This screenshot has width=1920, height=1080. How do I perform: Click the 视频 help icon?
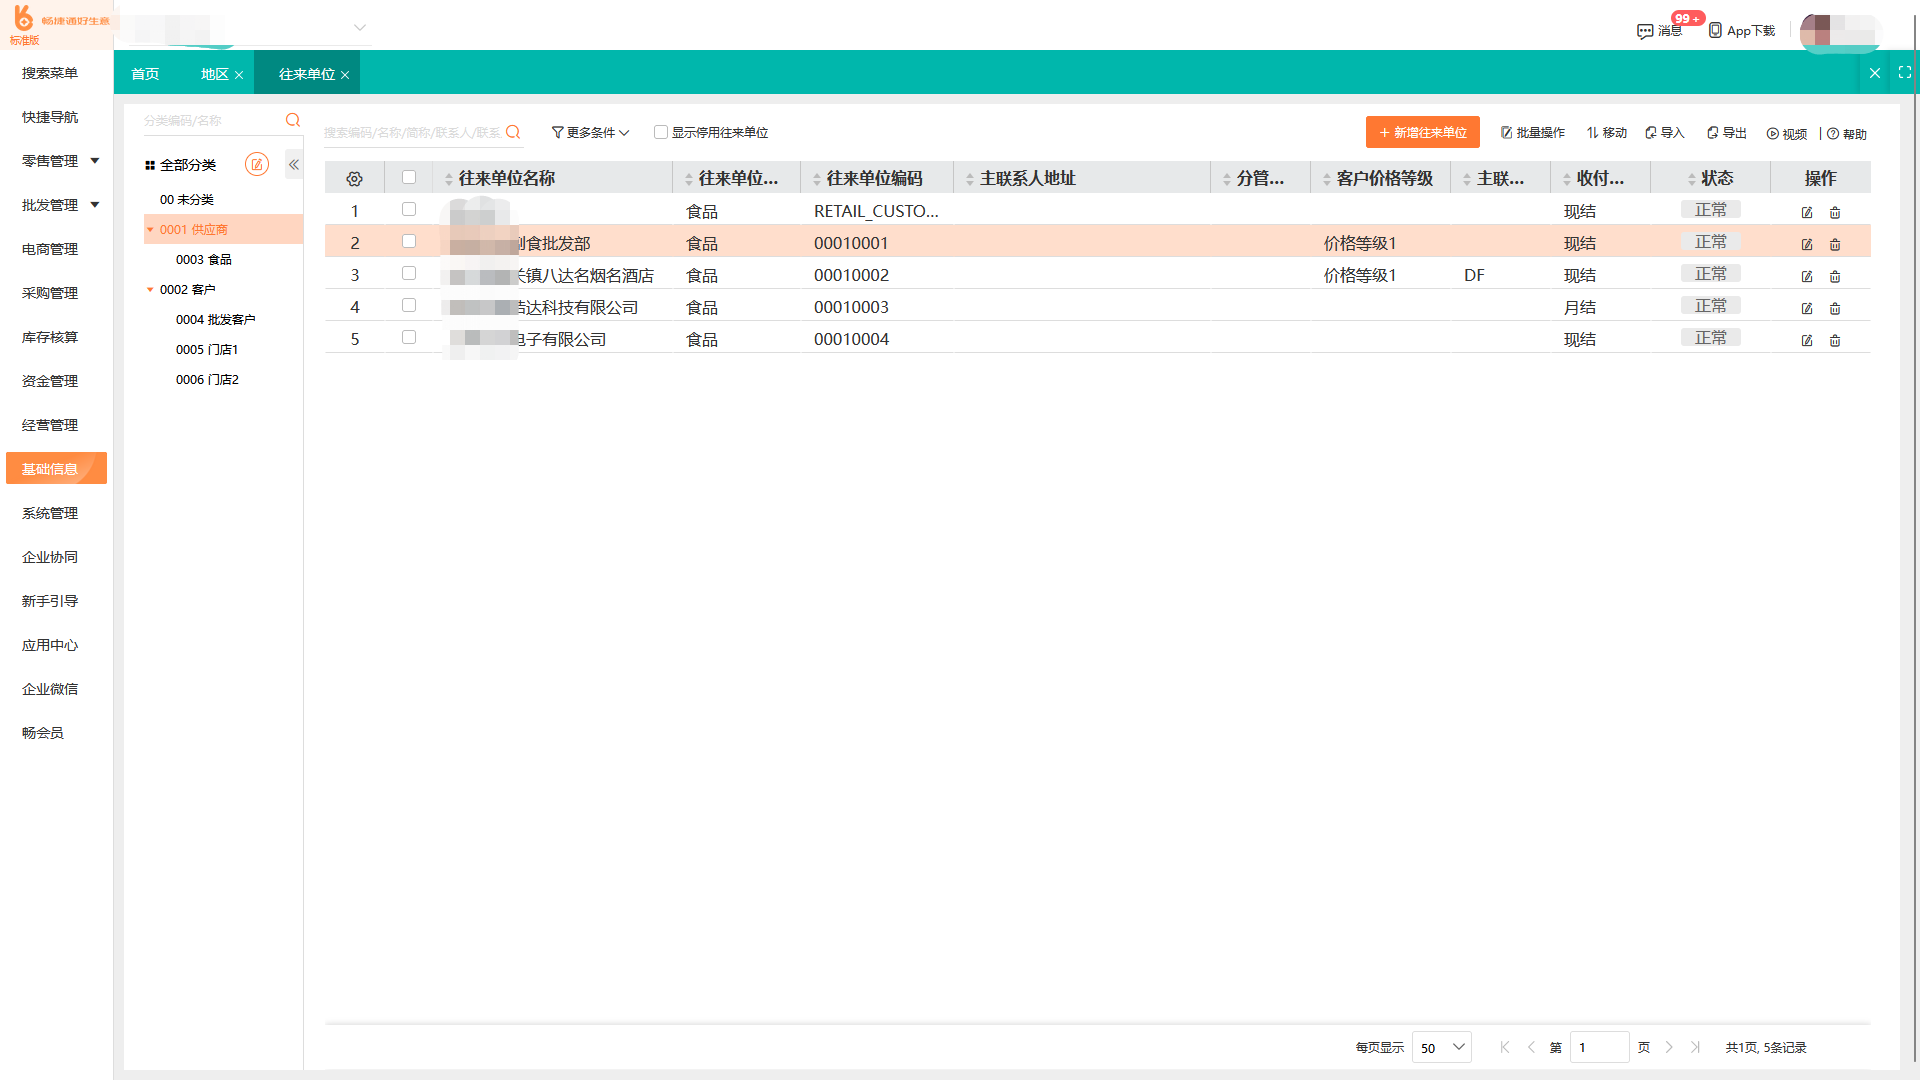pyautogui.click(x=1785, y=132)
